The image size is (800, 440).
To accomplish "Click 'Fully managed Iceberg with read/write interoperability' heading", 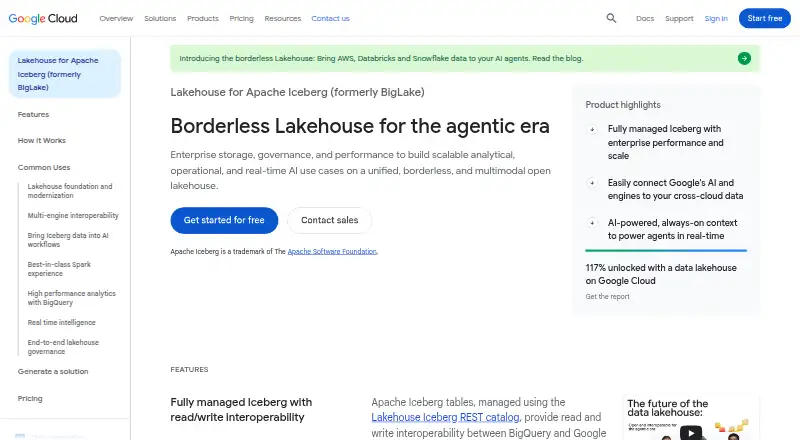I will pyautogui.click(x=241, y=410).
